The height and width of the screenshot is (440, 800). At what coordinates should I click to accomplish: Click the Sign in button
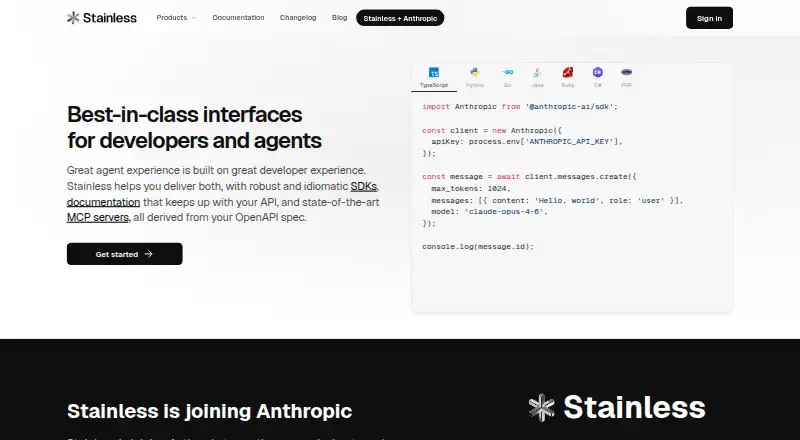(x=709, y=18)
